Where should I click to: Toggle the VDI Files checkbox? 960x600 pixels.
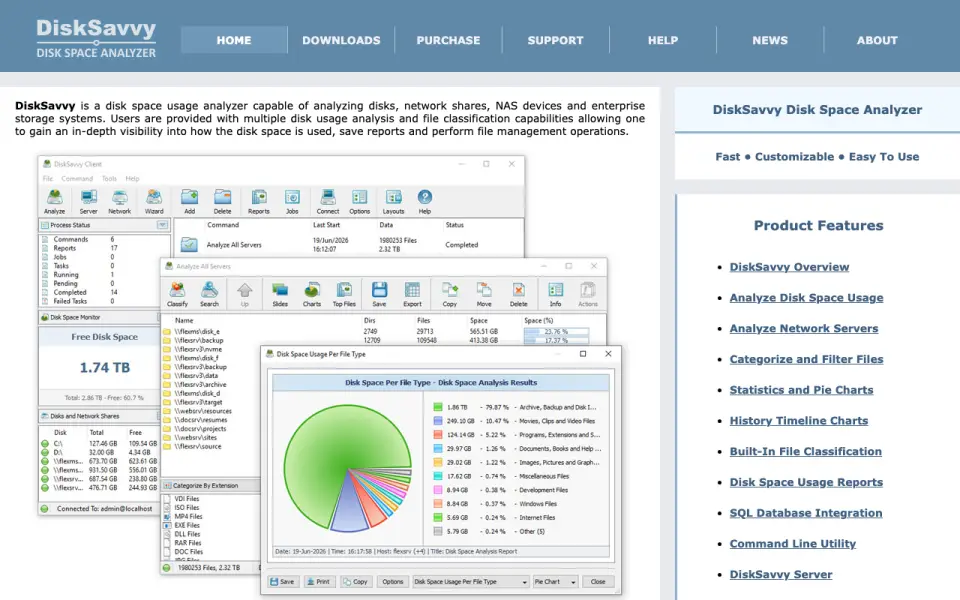[x=167, y=499]
